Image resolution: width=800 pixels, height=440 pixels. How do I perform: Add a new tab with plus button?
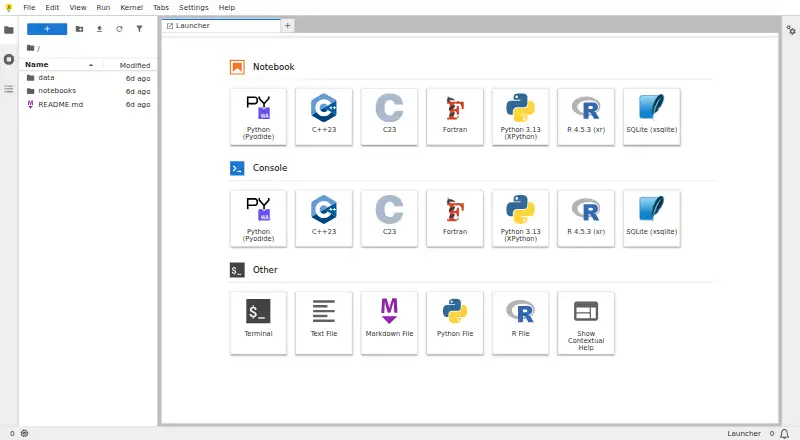point(288,26)
